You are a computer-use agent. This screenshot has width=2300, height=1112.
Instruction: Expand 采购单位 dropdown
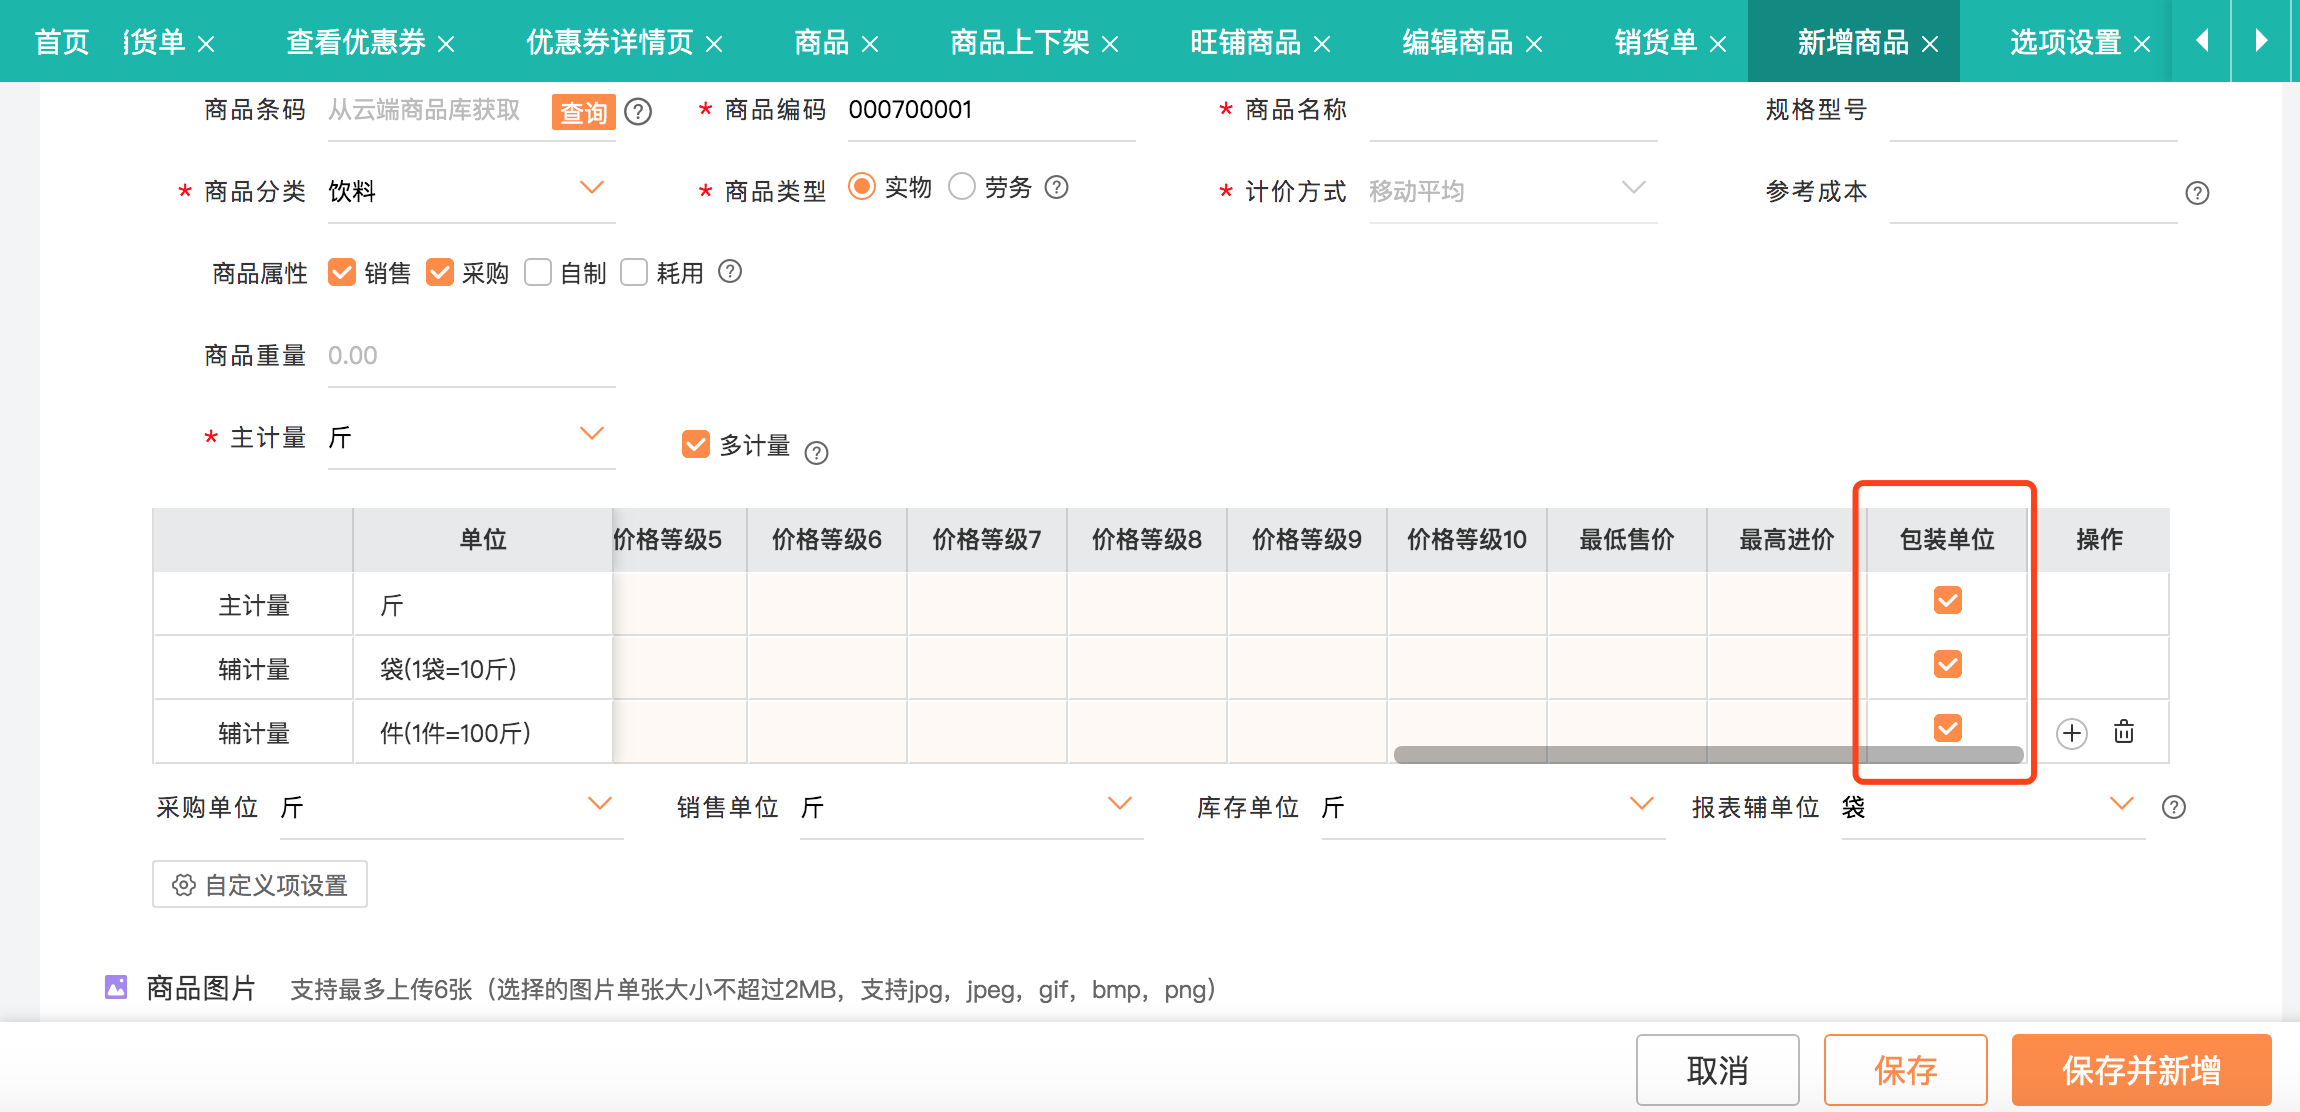click(x=603, y=807)
